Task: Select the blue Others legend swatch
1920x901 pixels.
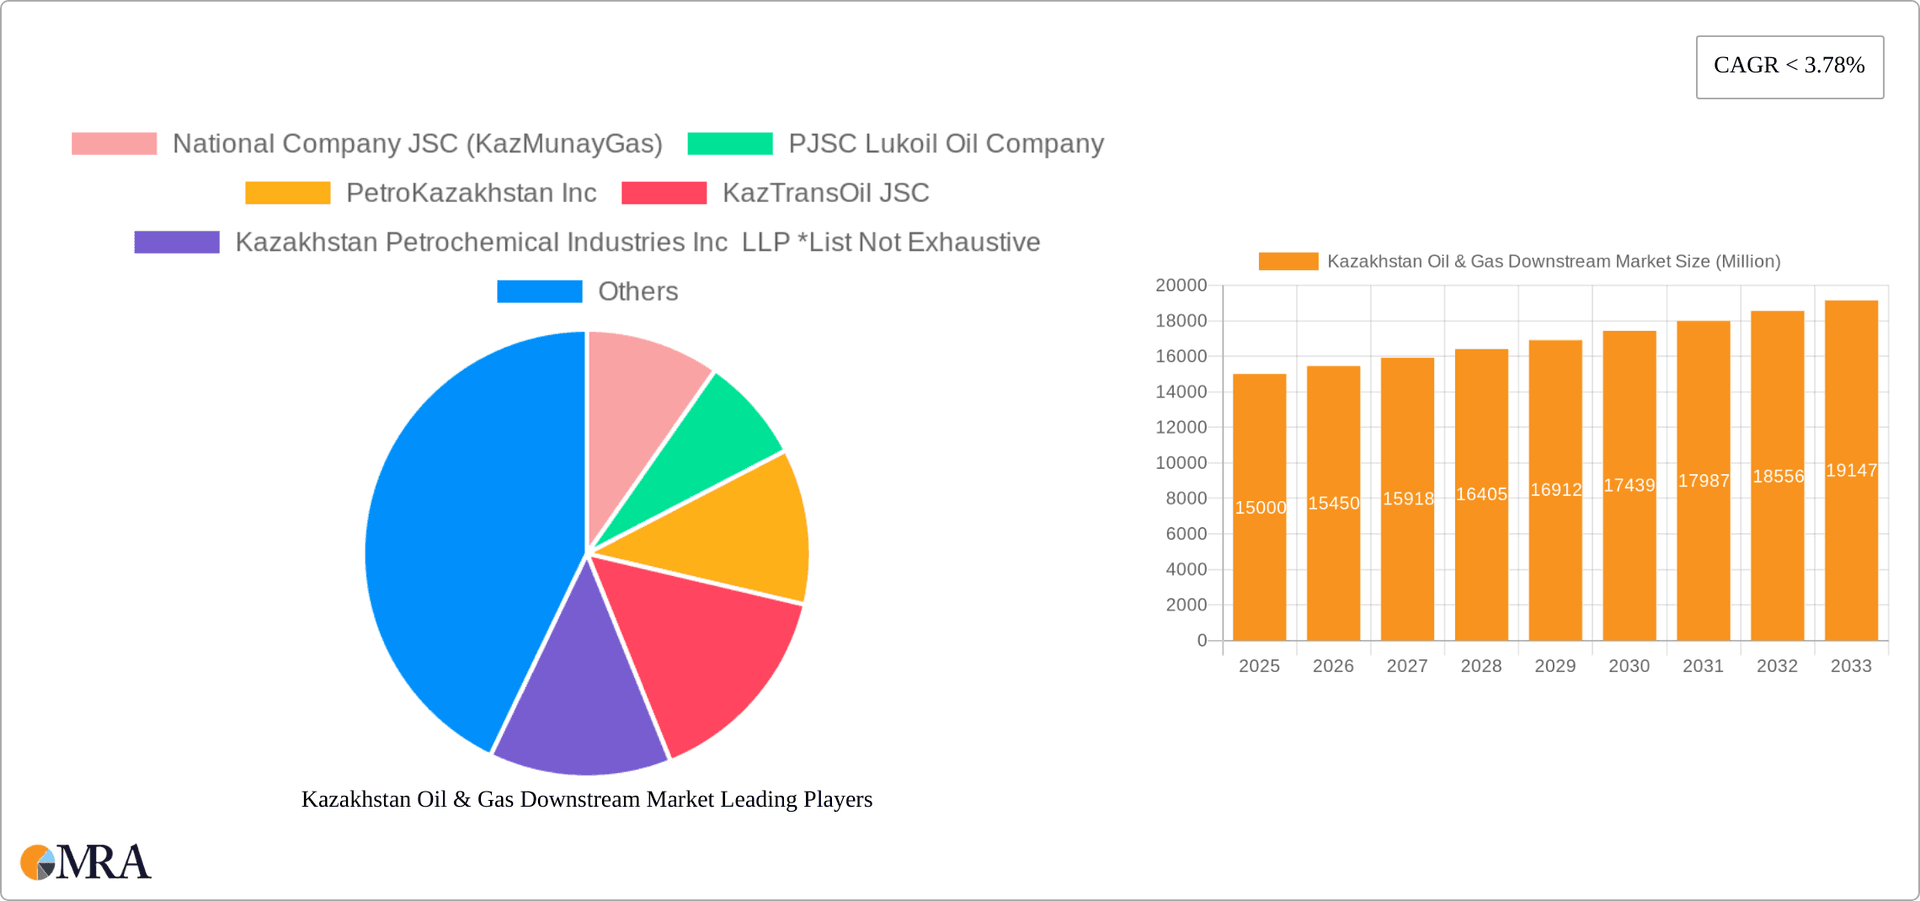Action: point(539,291)
